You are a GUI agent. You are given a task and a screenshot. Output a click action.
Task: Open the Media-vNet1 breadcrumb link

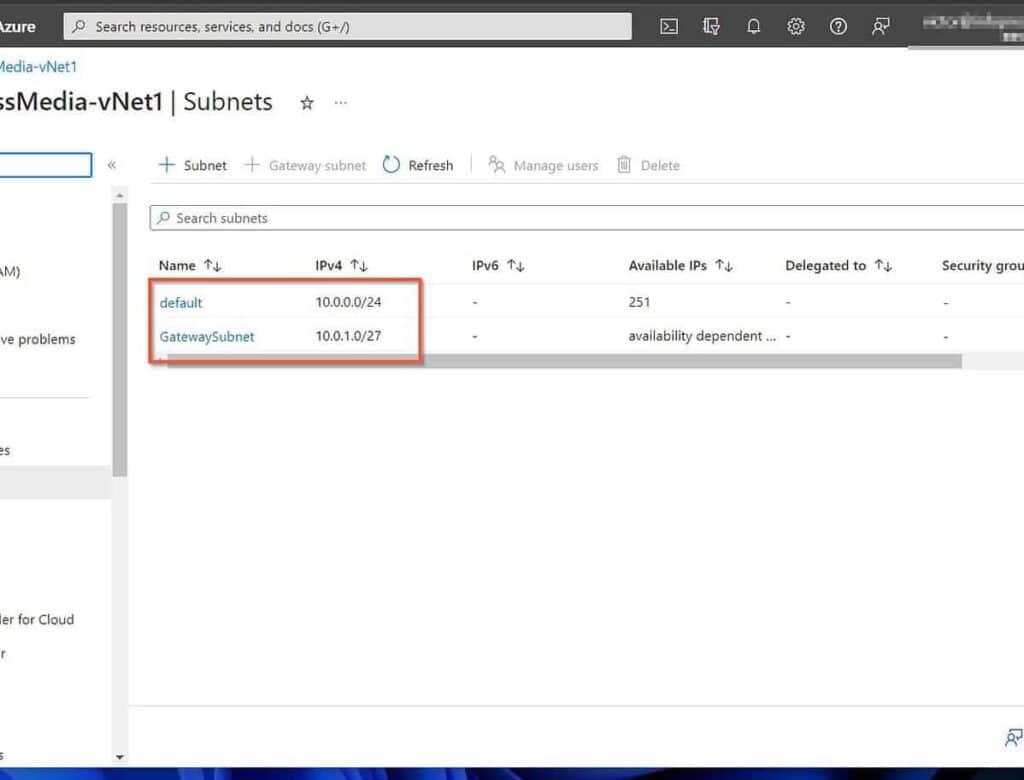pyautogui.click(x=39, y=67)
